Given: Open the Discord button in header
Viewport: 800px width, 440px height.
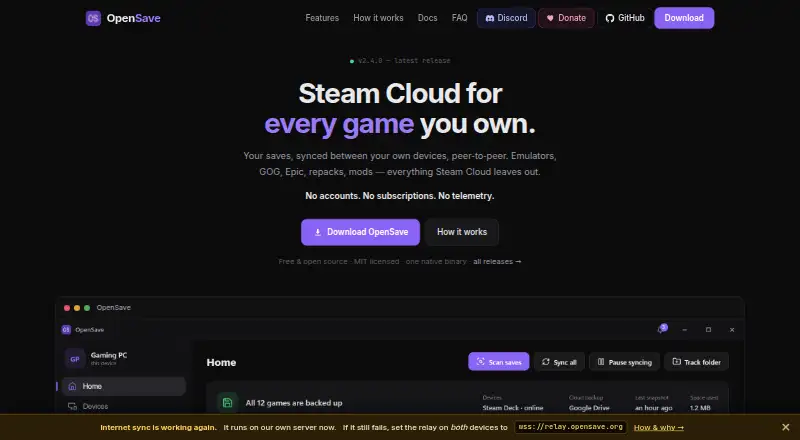Looking at the screenshot, I should [506, 18].
